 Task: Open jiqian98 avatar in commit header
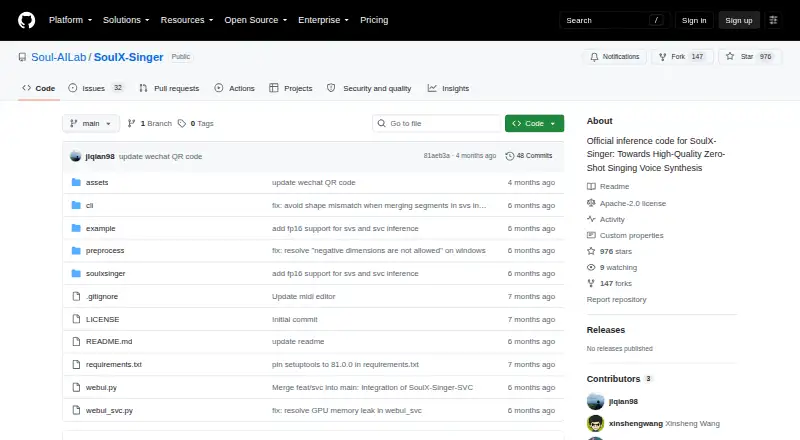(76, 156)
